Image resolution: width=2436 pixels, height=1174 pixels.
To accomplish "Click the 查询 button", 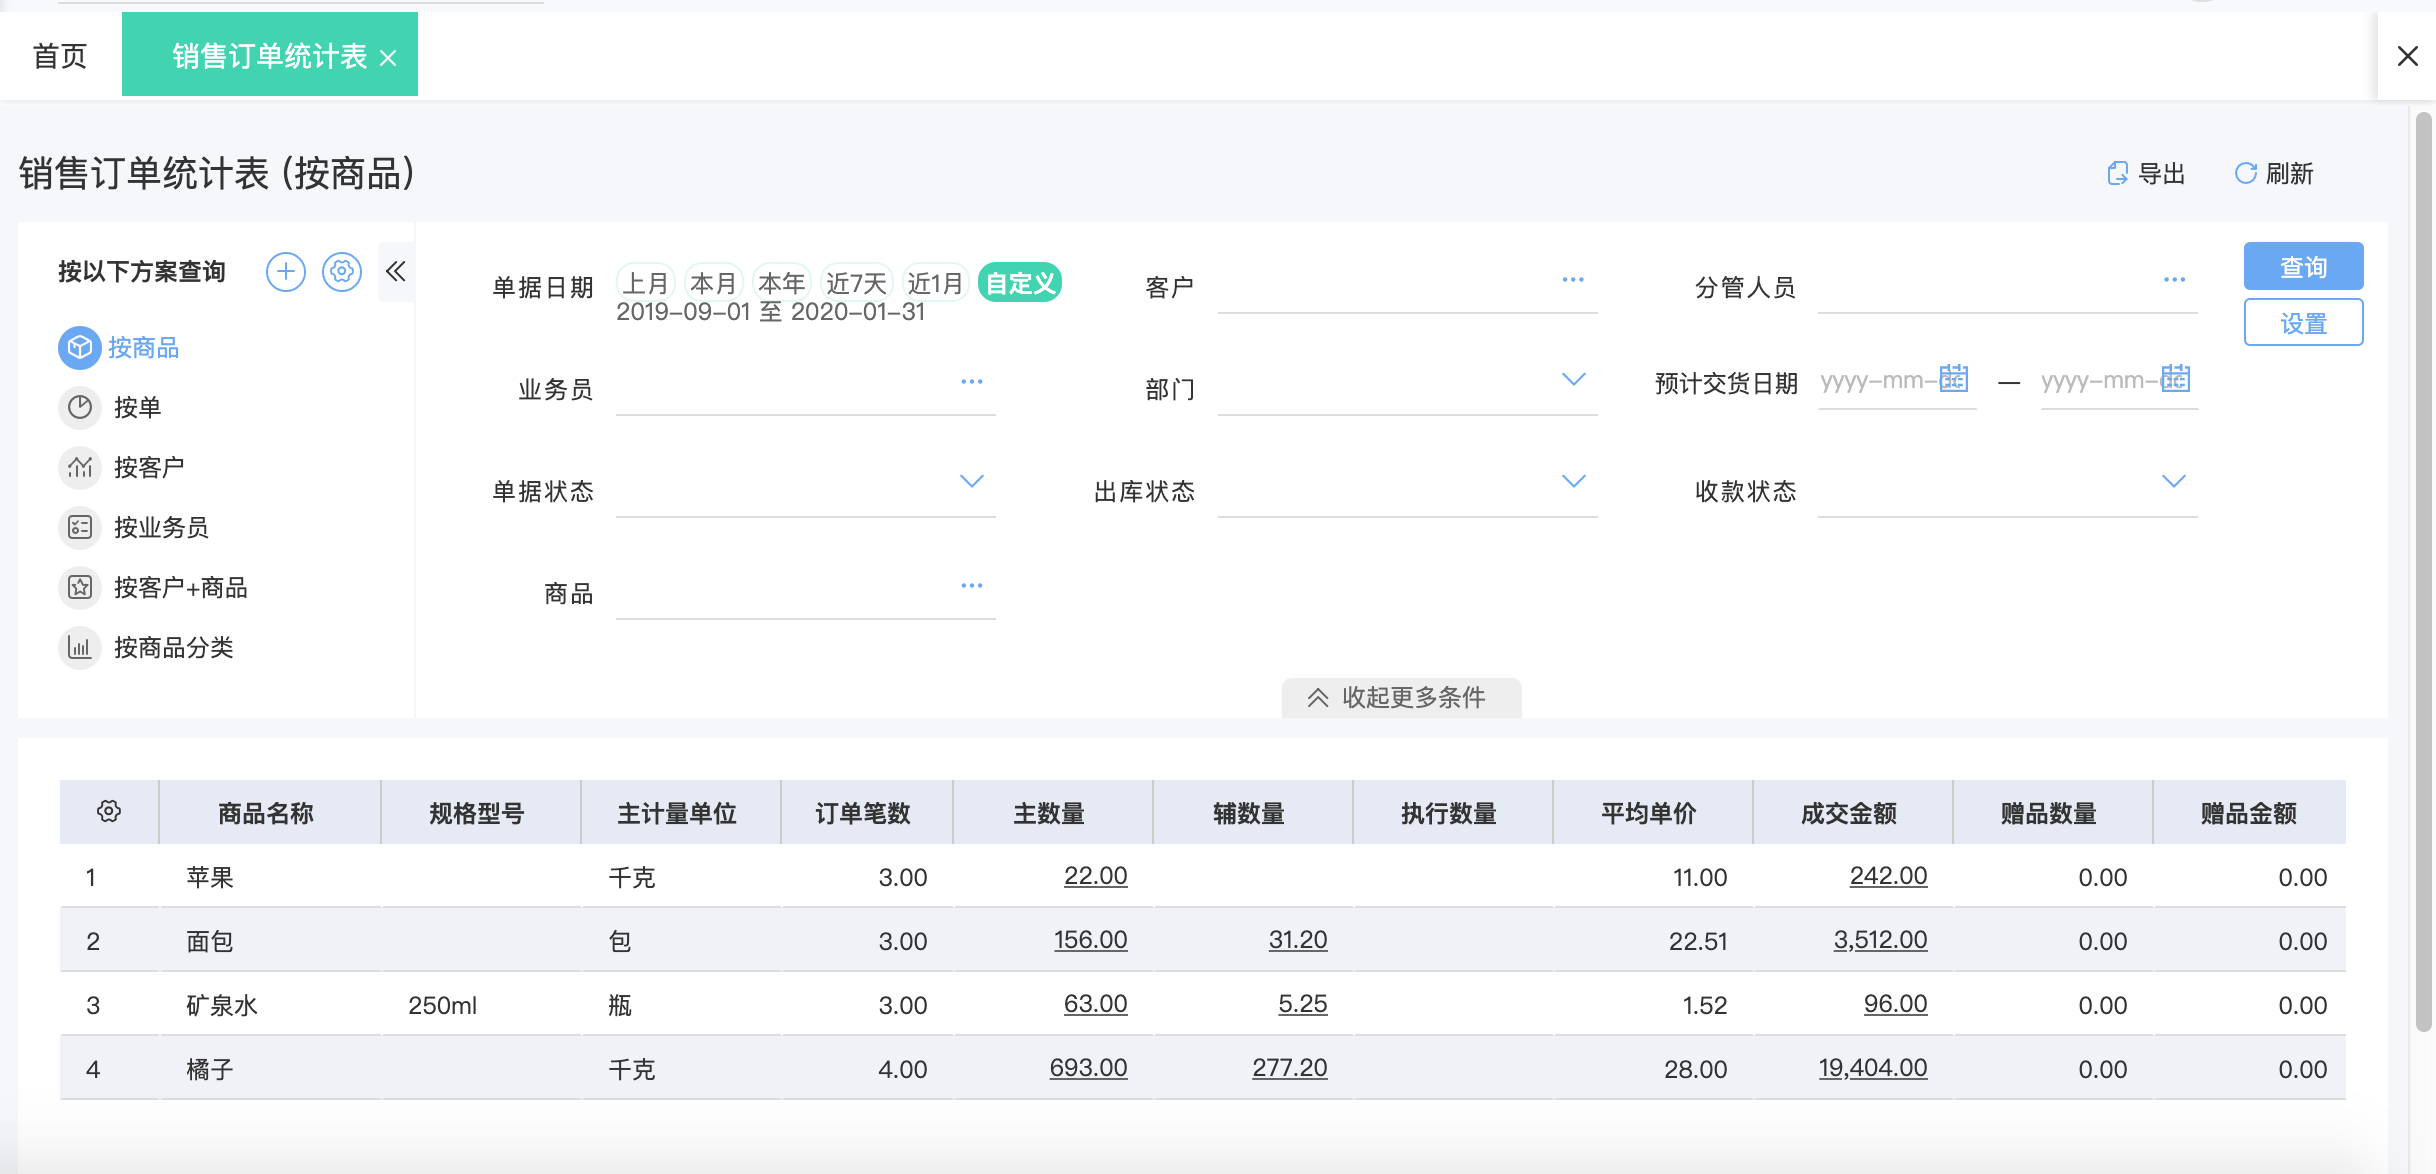I will 2306,267.
